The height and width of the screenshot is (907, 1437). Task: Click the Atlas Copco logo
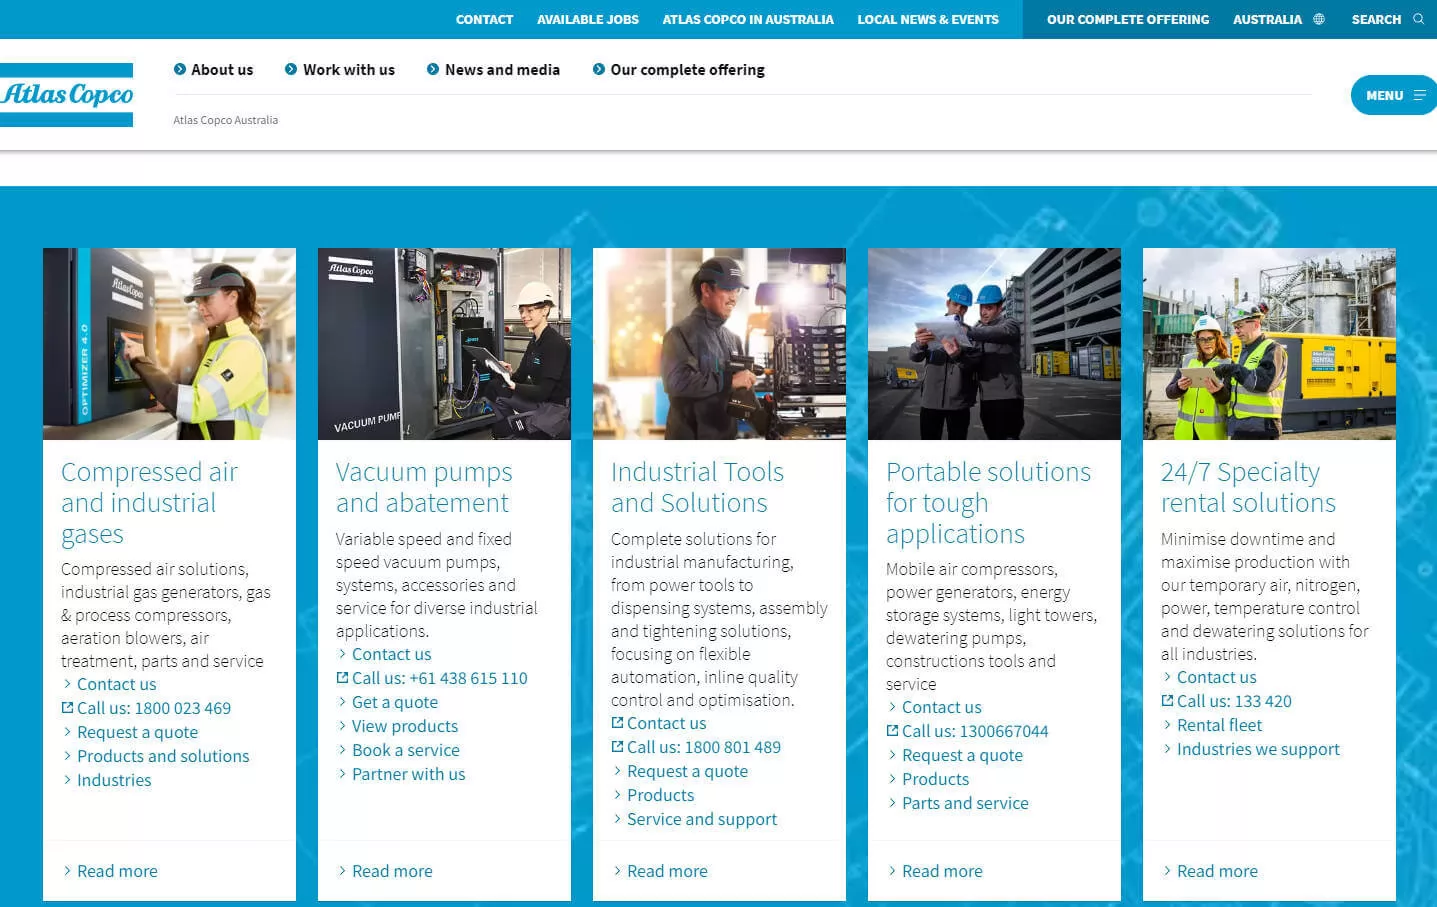point(66,95)
